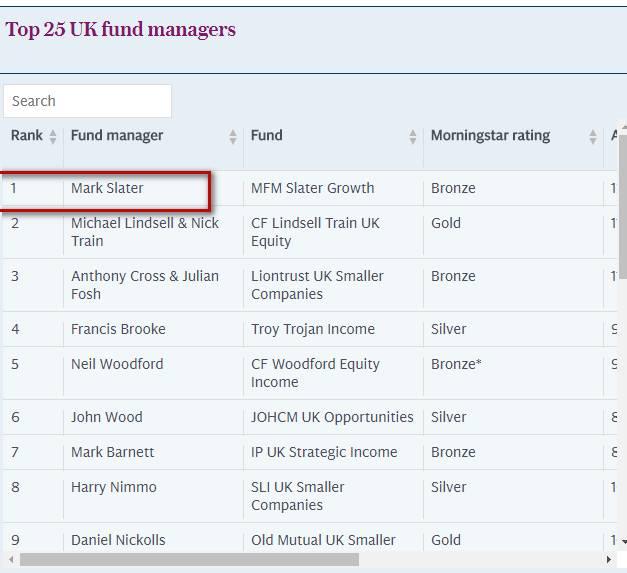Viewport: 627px width, 573px height.
Task: Click MFM Slater Growth fund name
Action: pyautogui.click(x=312, y=188)
